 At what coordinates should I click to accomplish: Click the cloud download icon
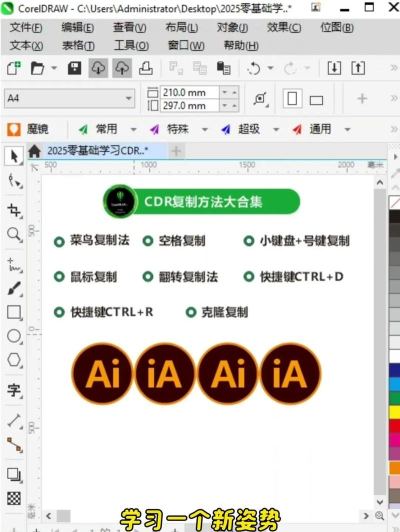(98, 68)
